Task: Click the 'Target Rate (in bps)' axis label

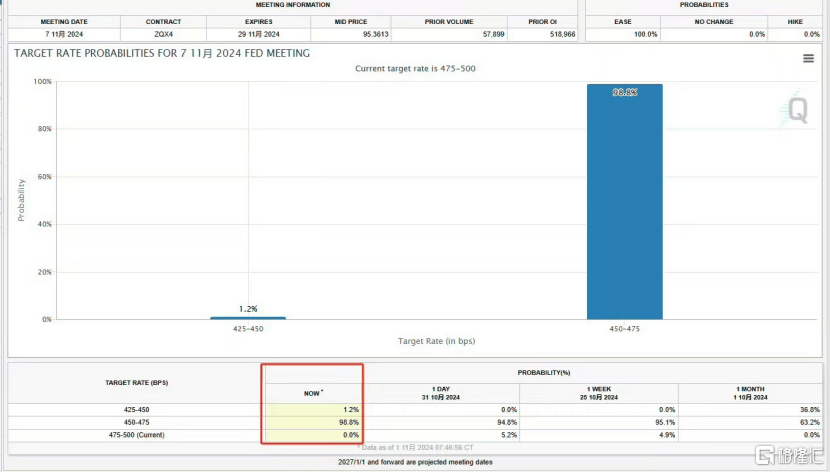Action: 436,341
